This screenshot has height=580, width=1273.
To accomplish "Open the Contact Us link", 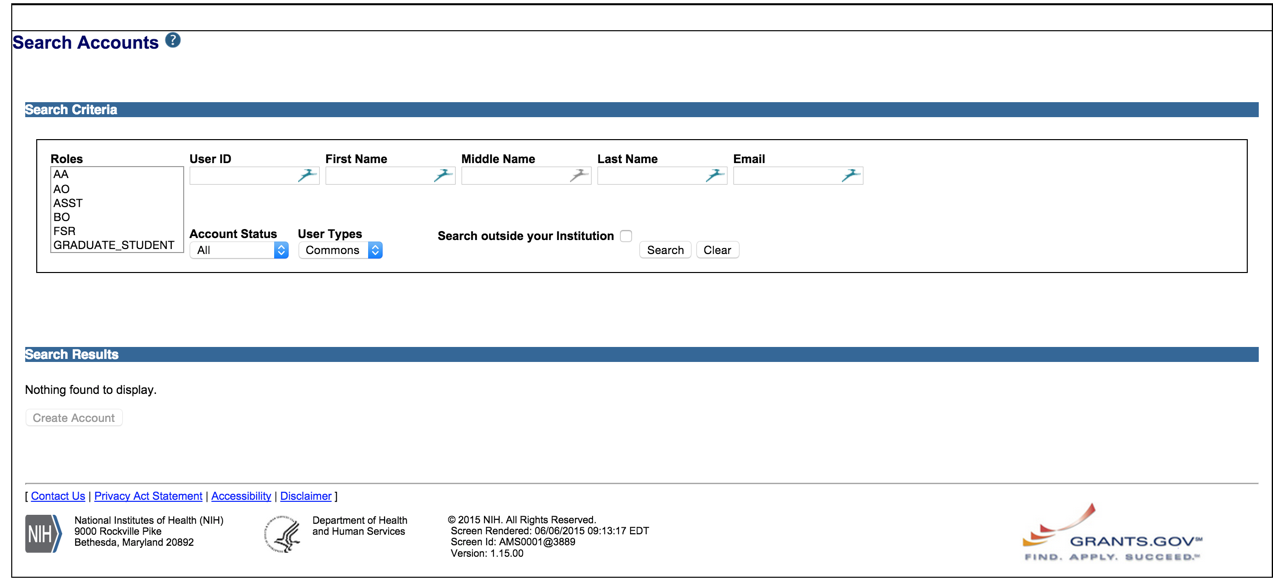I will [x=58, y=496].
